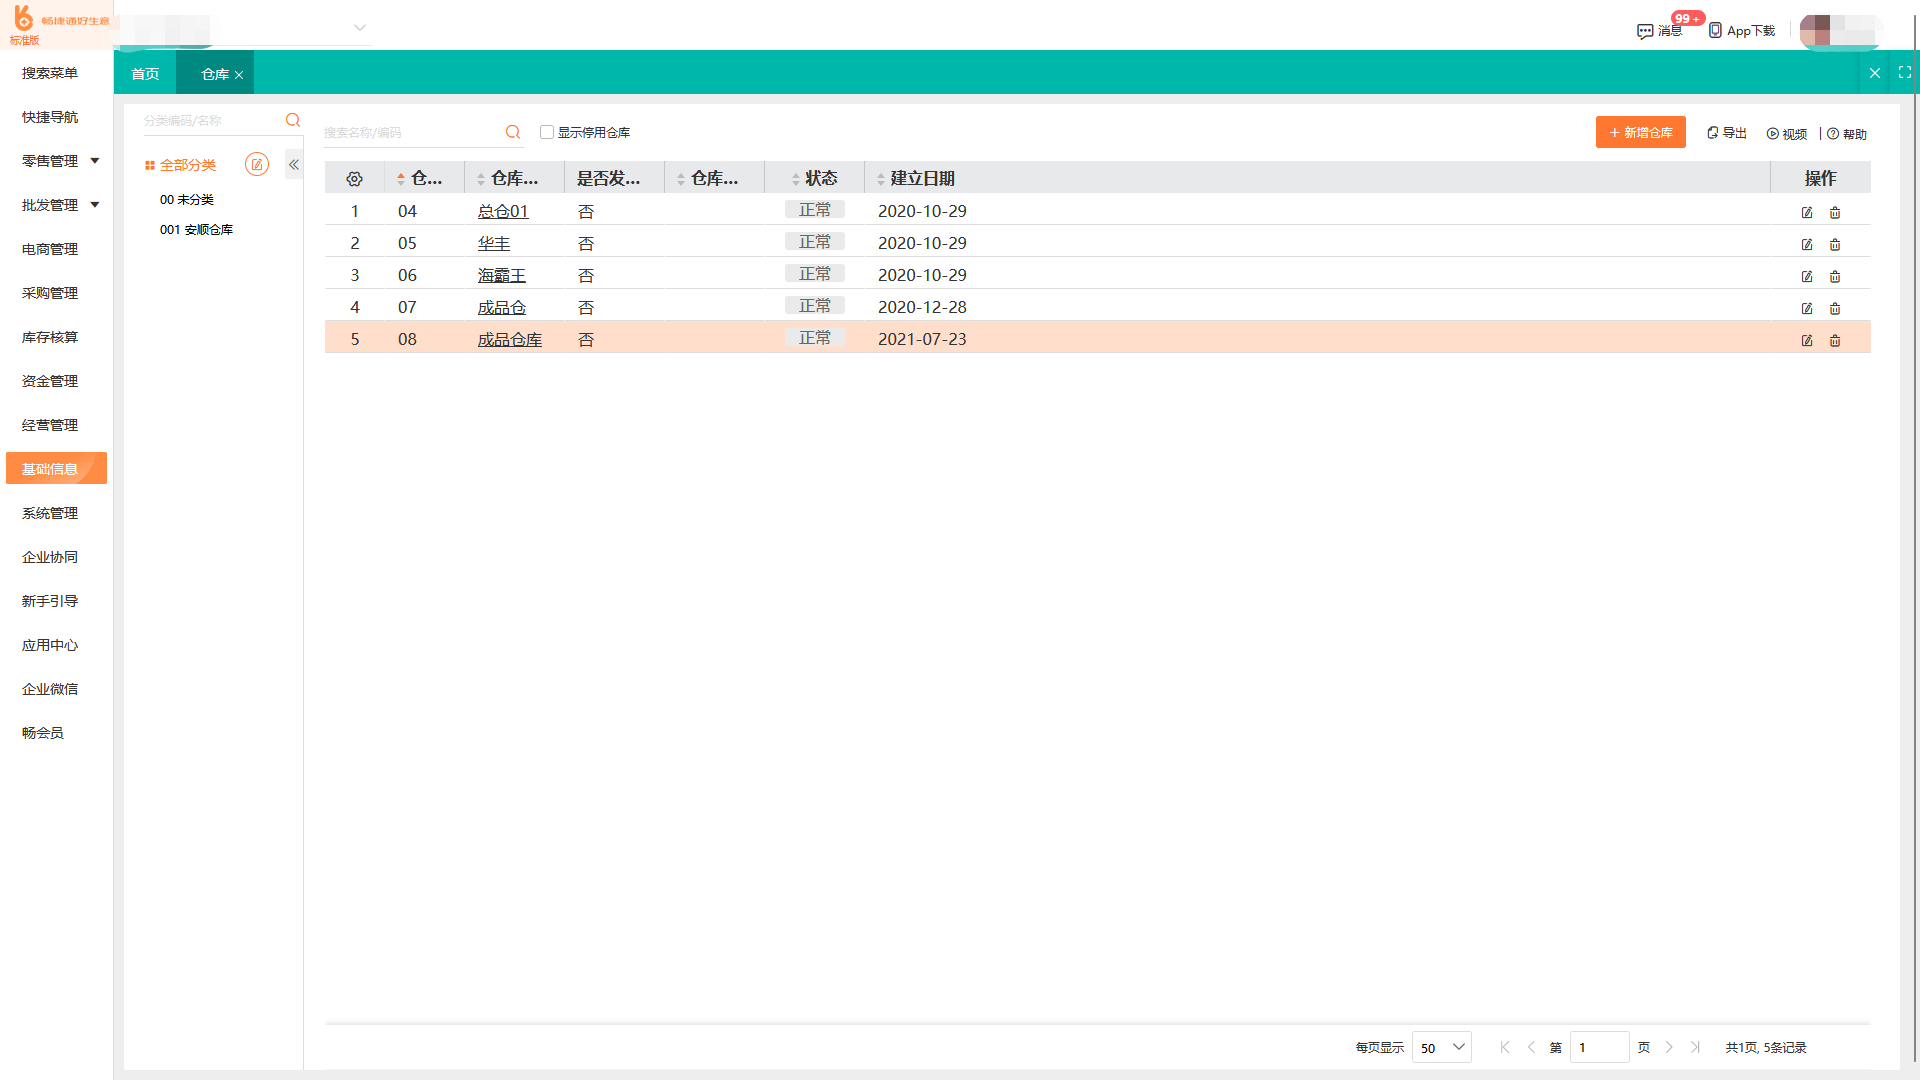Click the search magnifier icon in toolbar

click(513, 132)
